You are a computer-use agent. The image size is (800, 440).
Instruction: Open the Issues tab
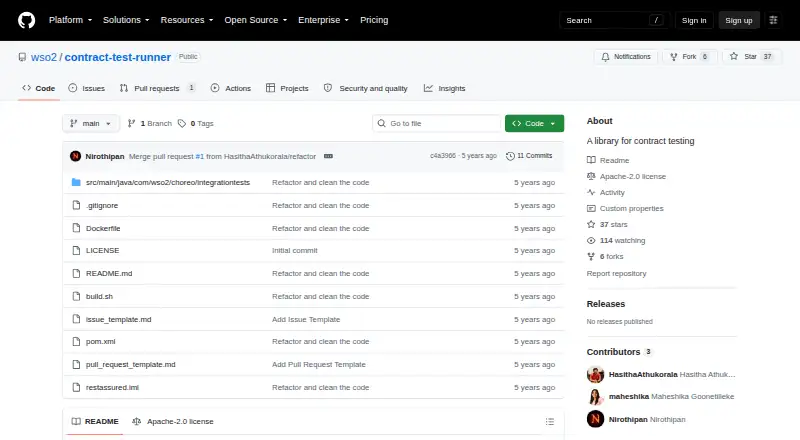pyautogui.click(x=87, y=88)
